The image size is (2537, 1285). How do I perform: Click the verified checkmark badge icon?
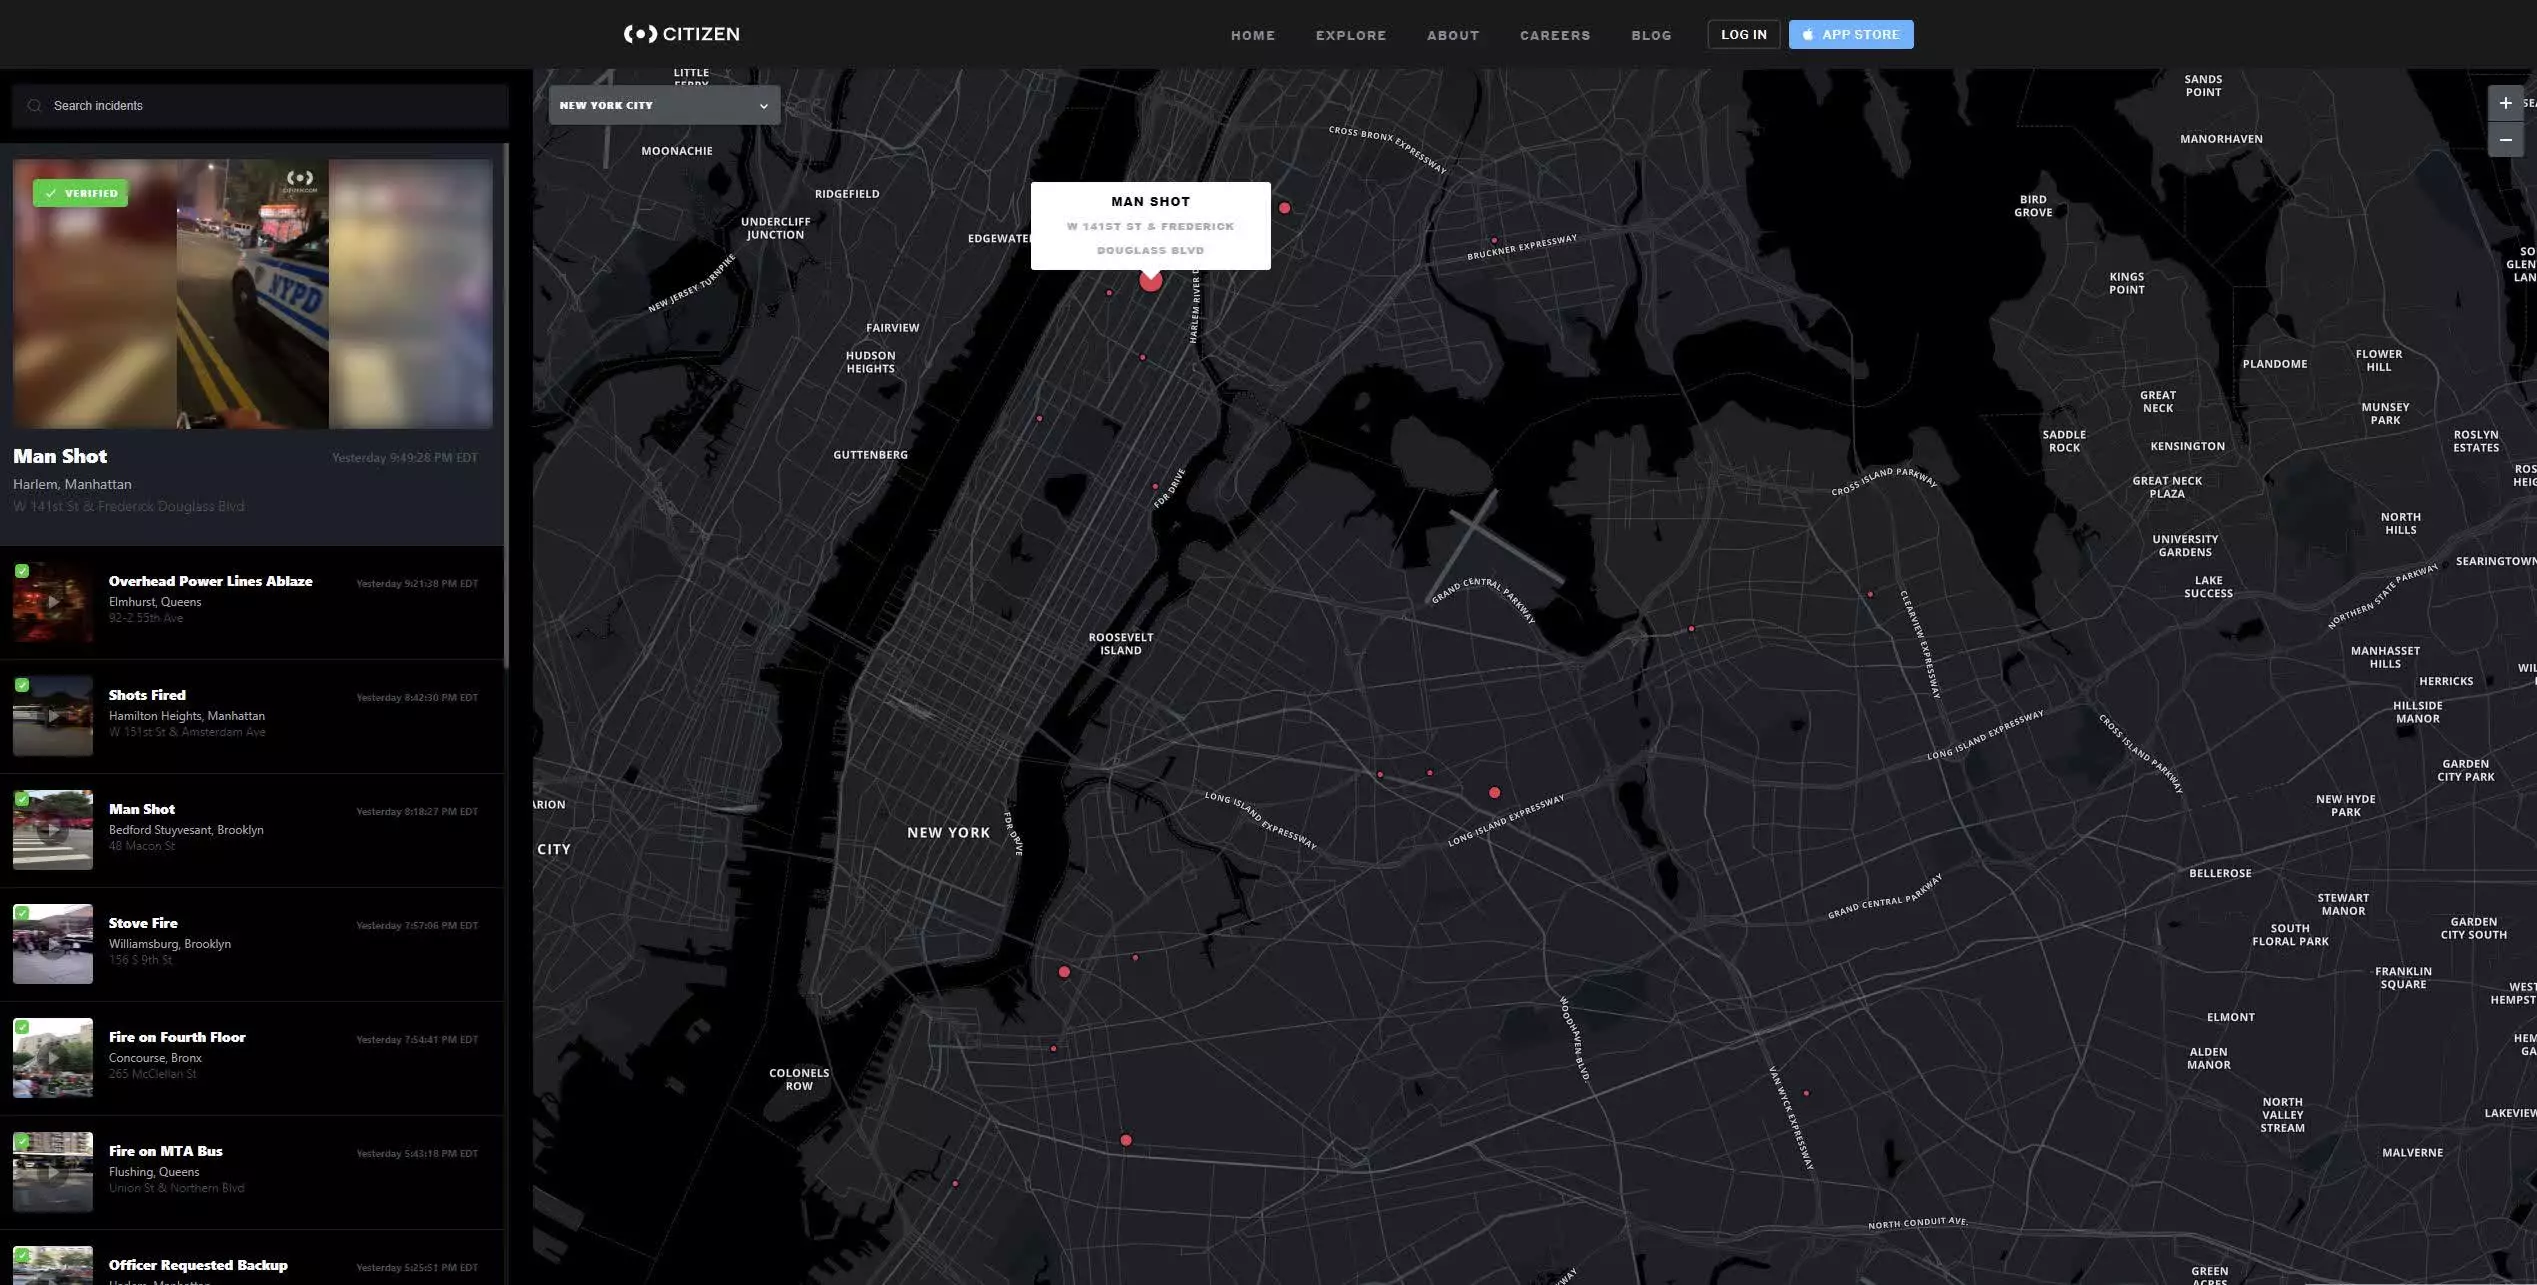pos(49,193)
